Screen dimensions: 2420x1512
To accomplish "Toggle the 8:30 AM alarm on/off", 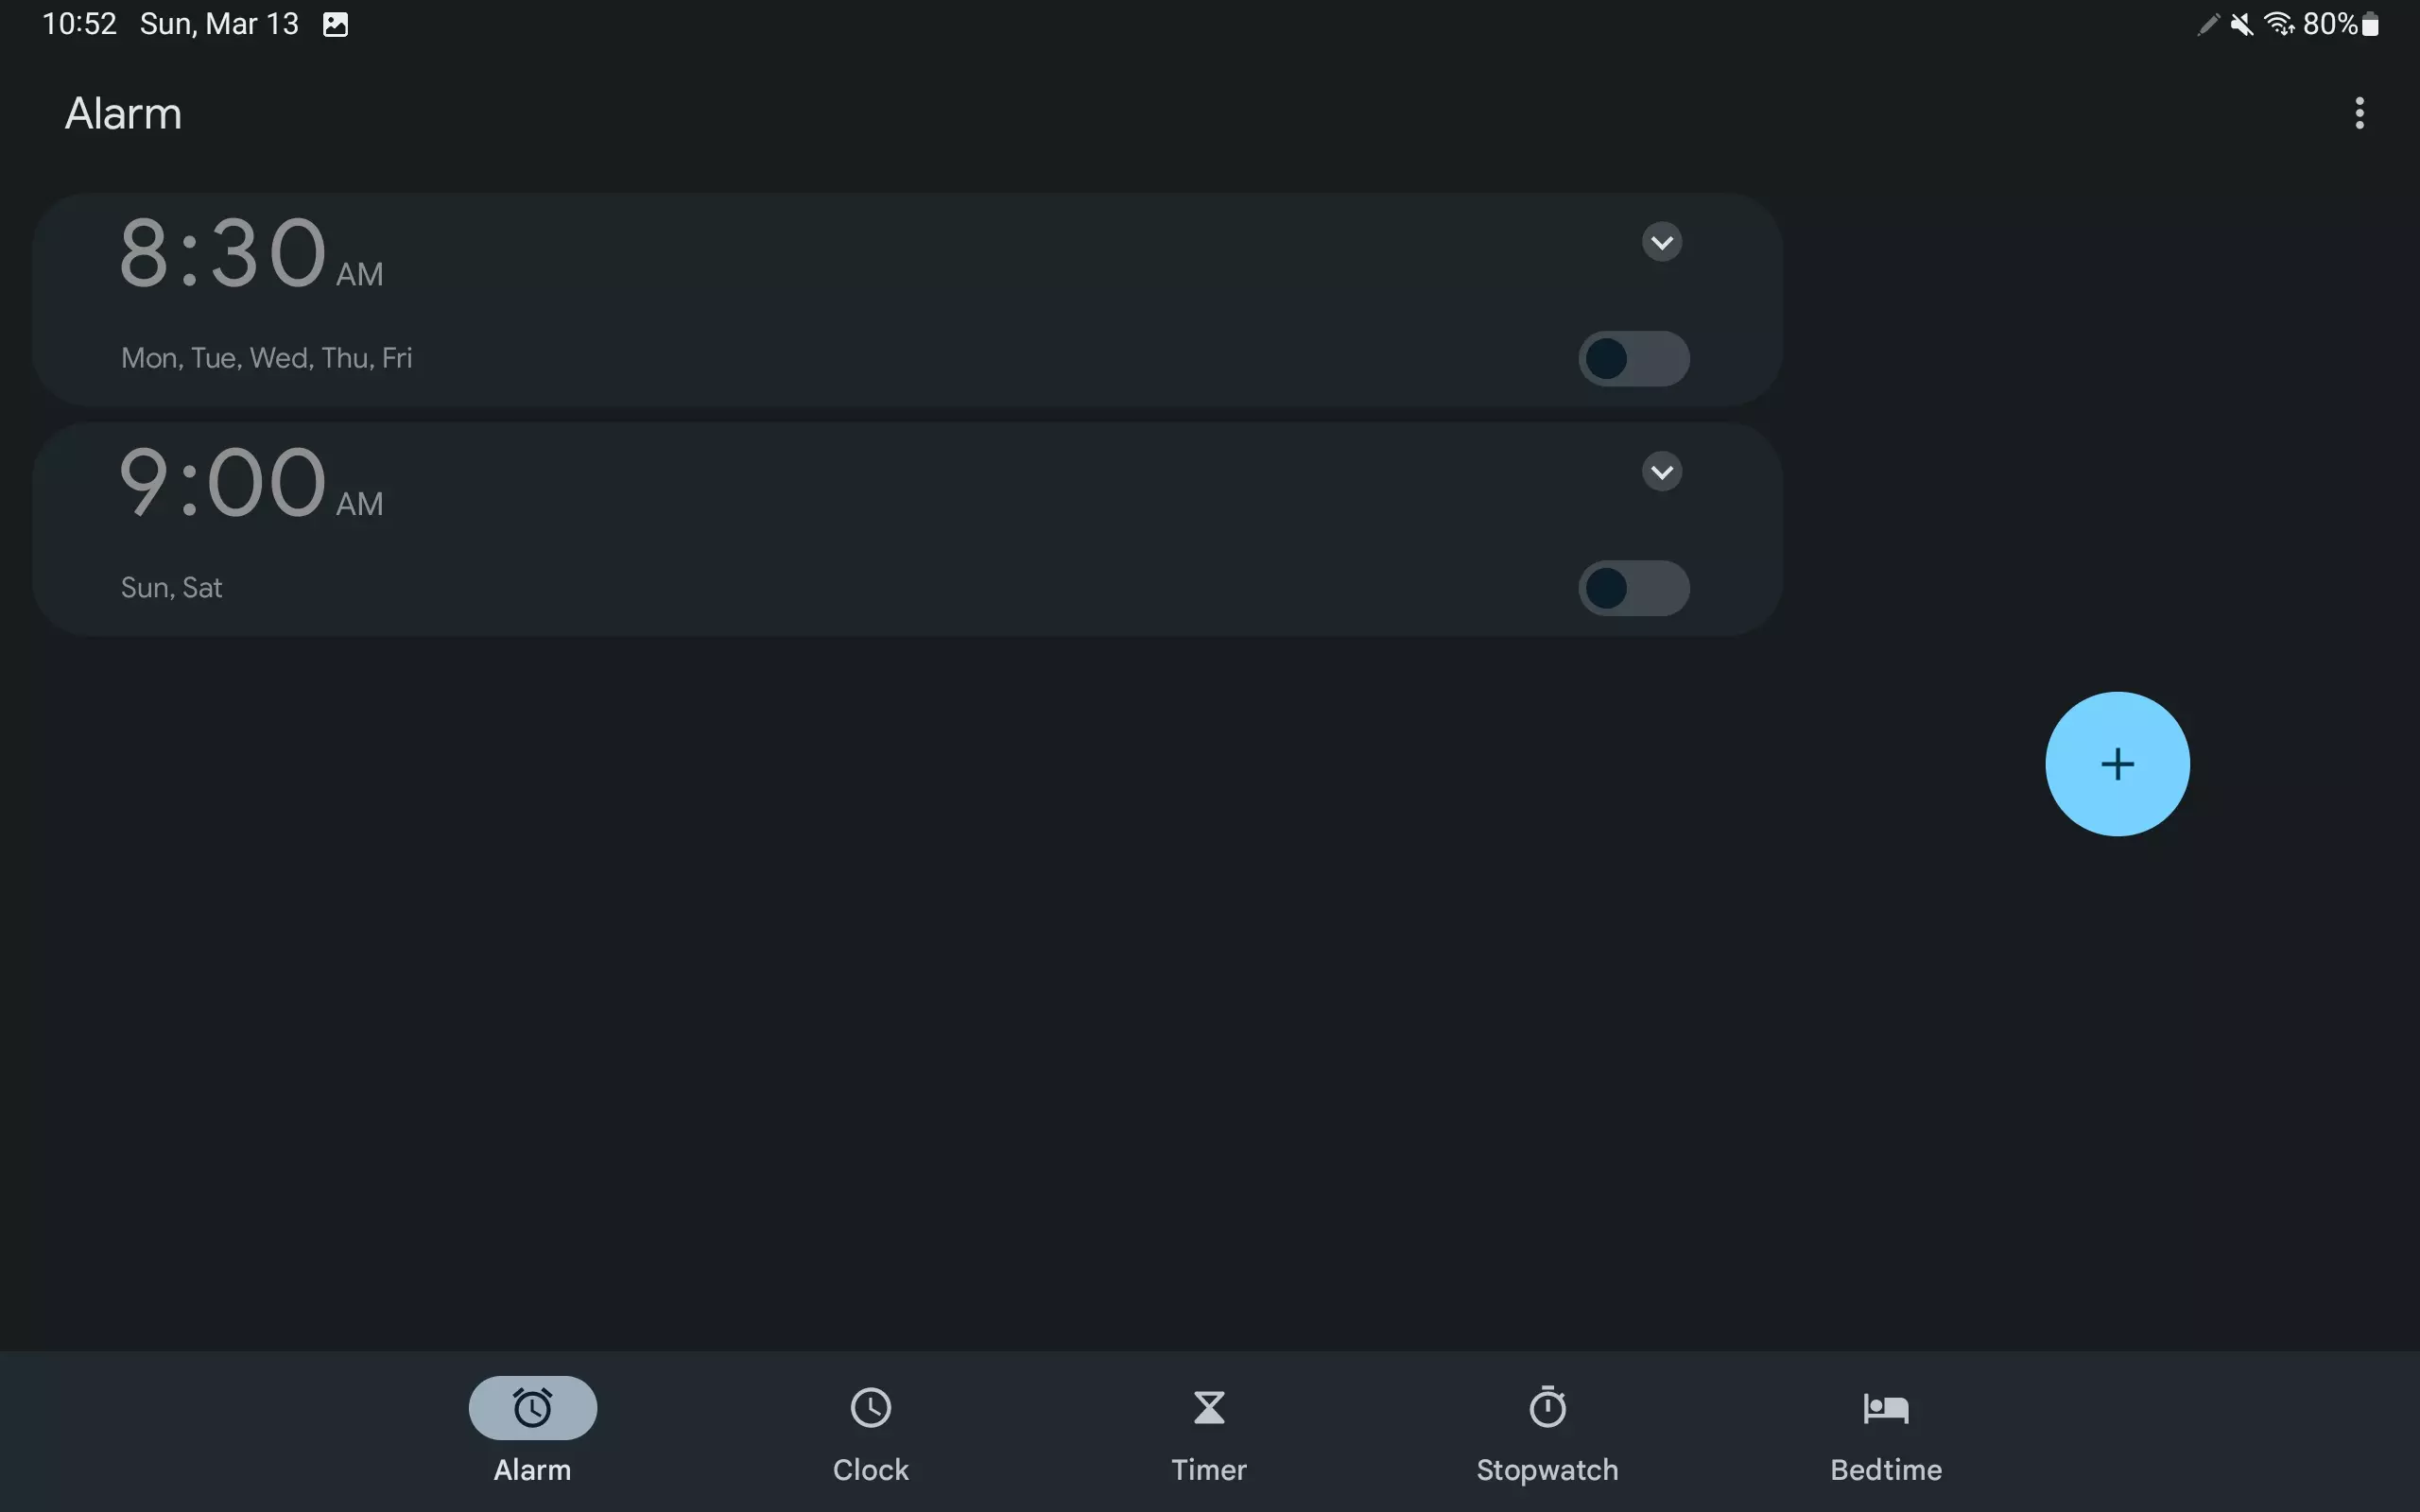I will pos(1633,357).
